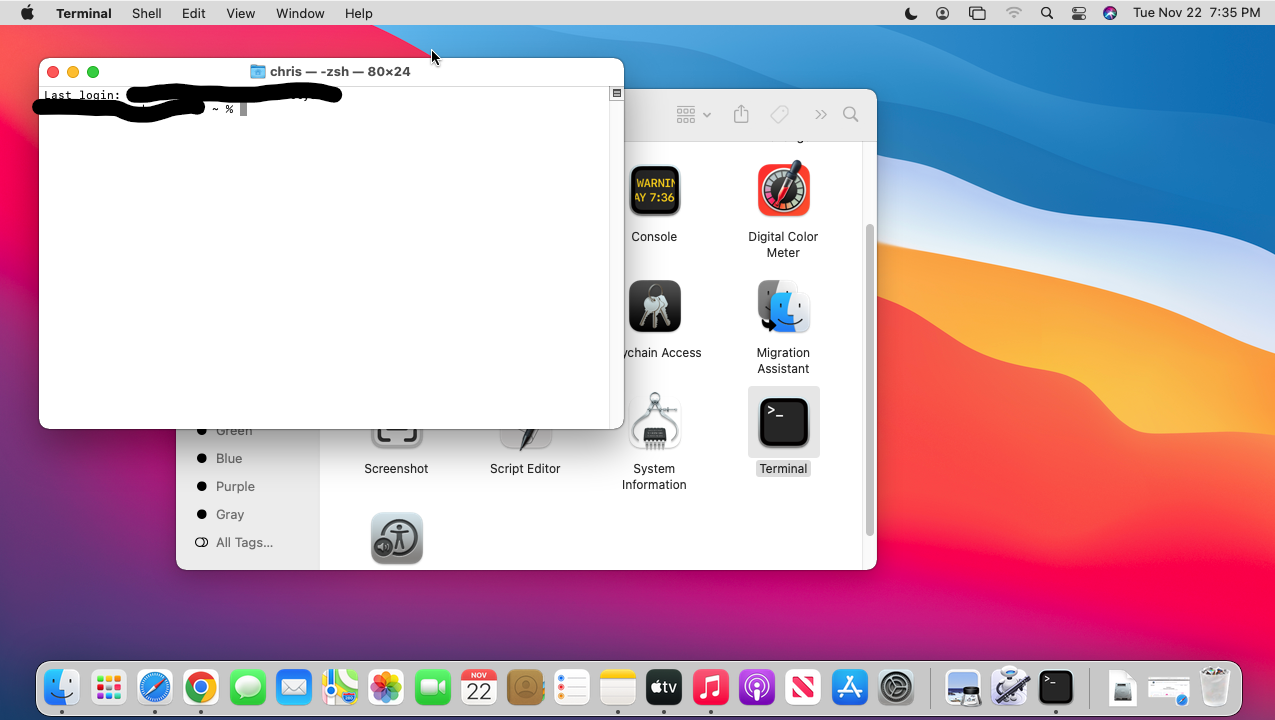Open VoiceOver Utility
The height and width of the screenshot is (720, 1275).
pyautogui.click(x=396, y=537)
